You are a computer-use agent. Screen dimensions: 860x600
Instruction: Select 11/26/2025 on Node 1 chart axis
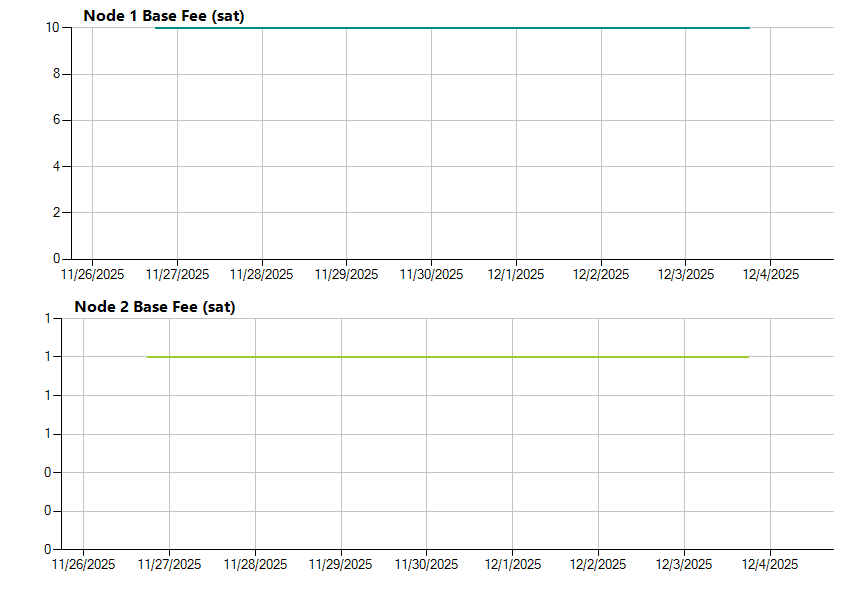pyautogui.click(x=92, y=274)
